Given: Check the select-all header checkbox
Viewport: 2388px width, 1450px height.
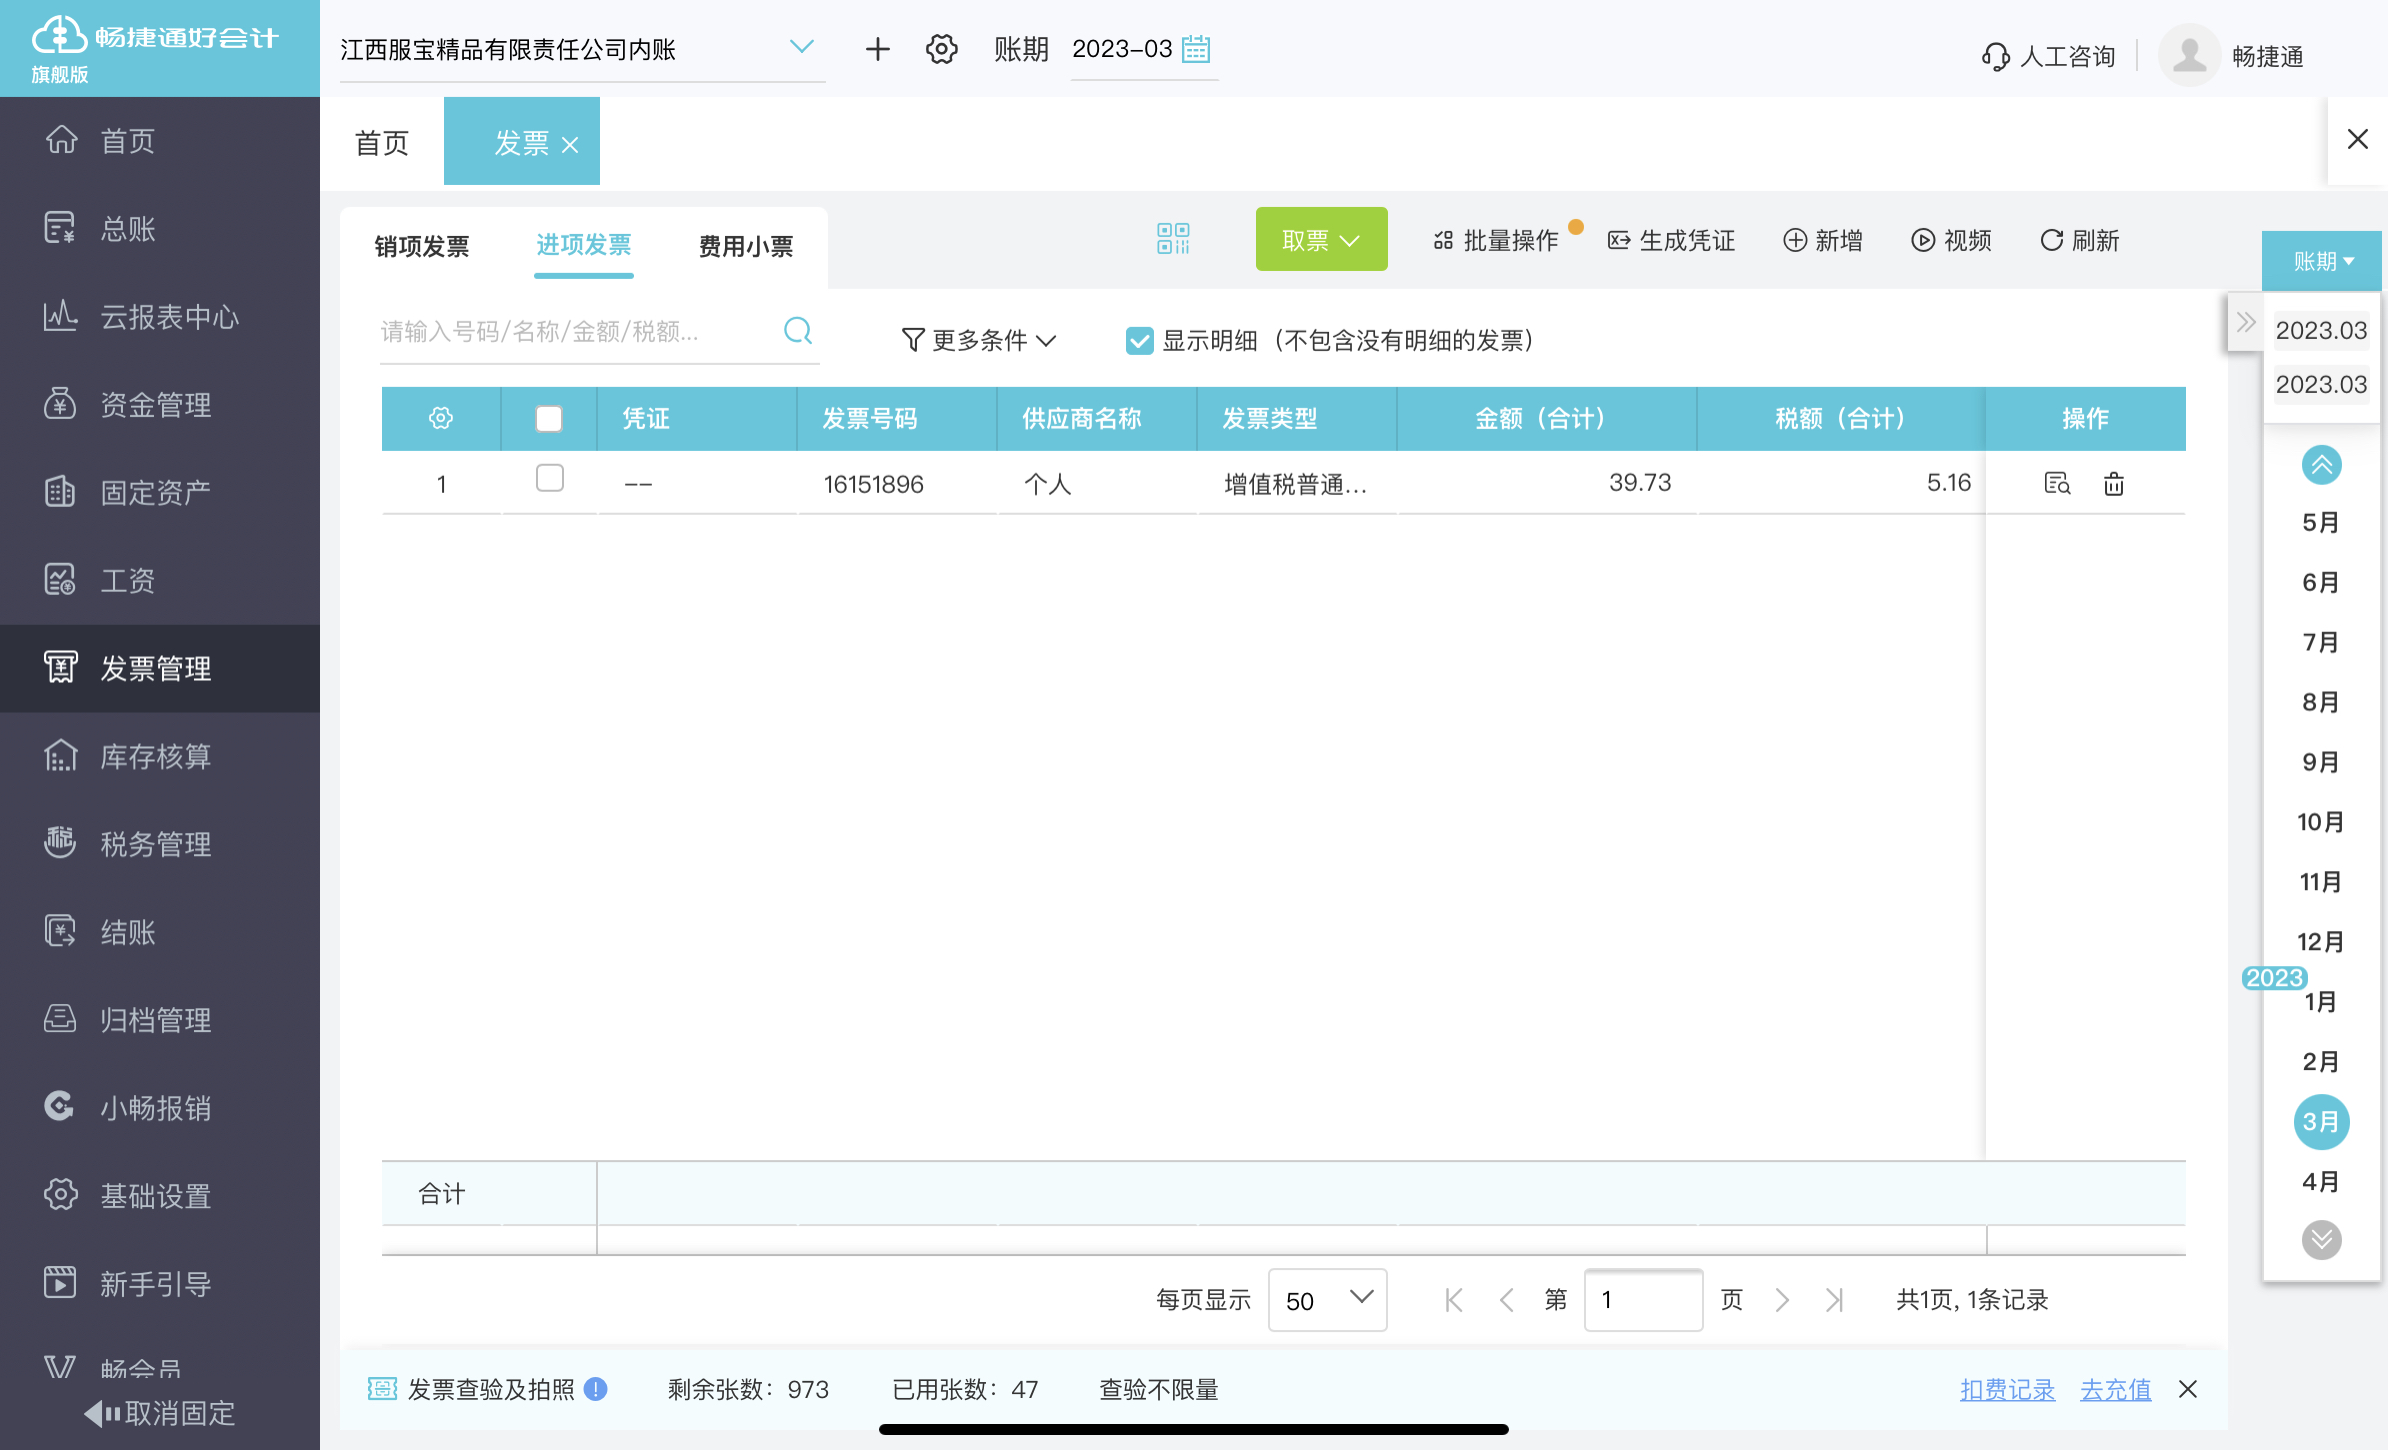Looking at the screenshot, I should pos(549,418).
